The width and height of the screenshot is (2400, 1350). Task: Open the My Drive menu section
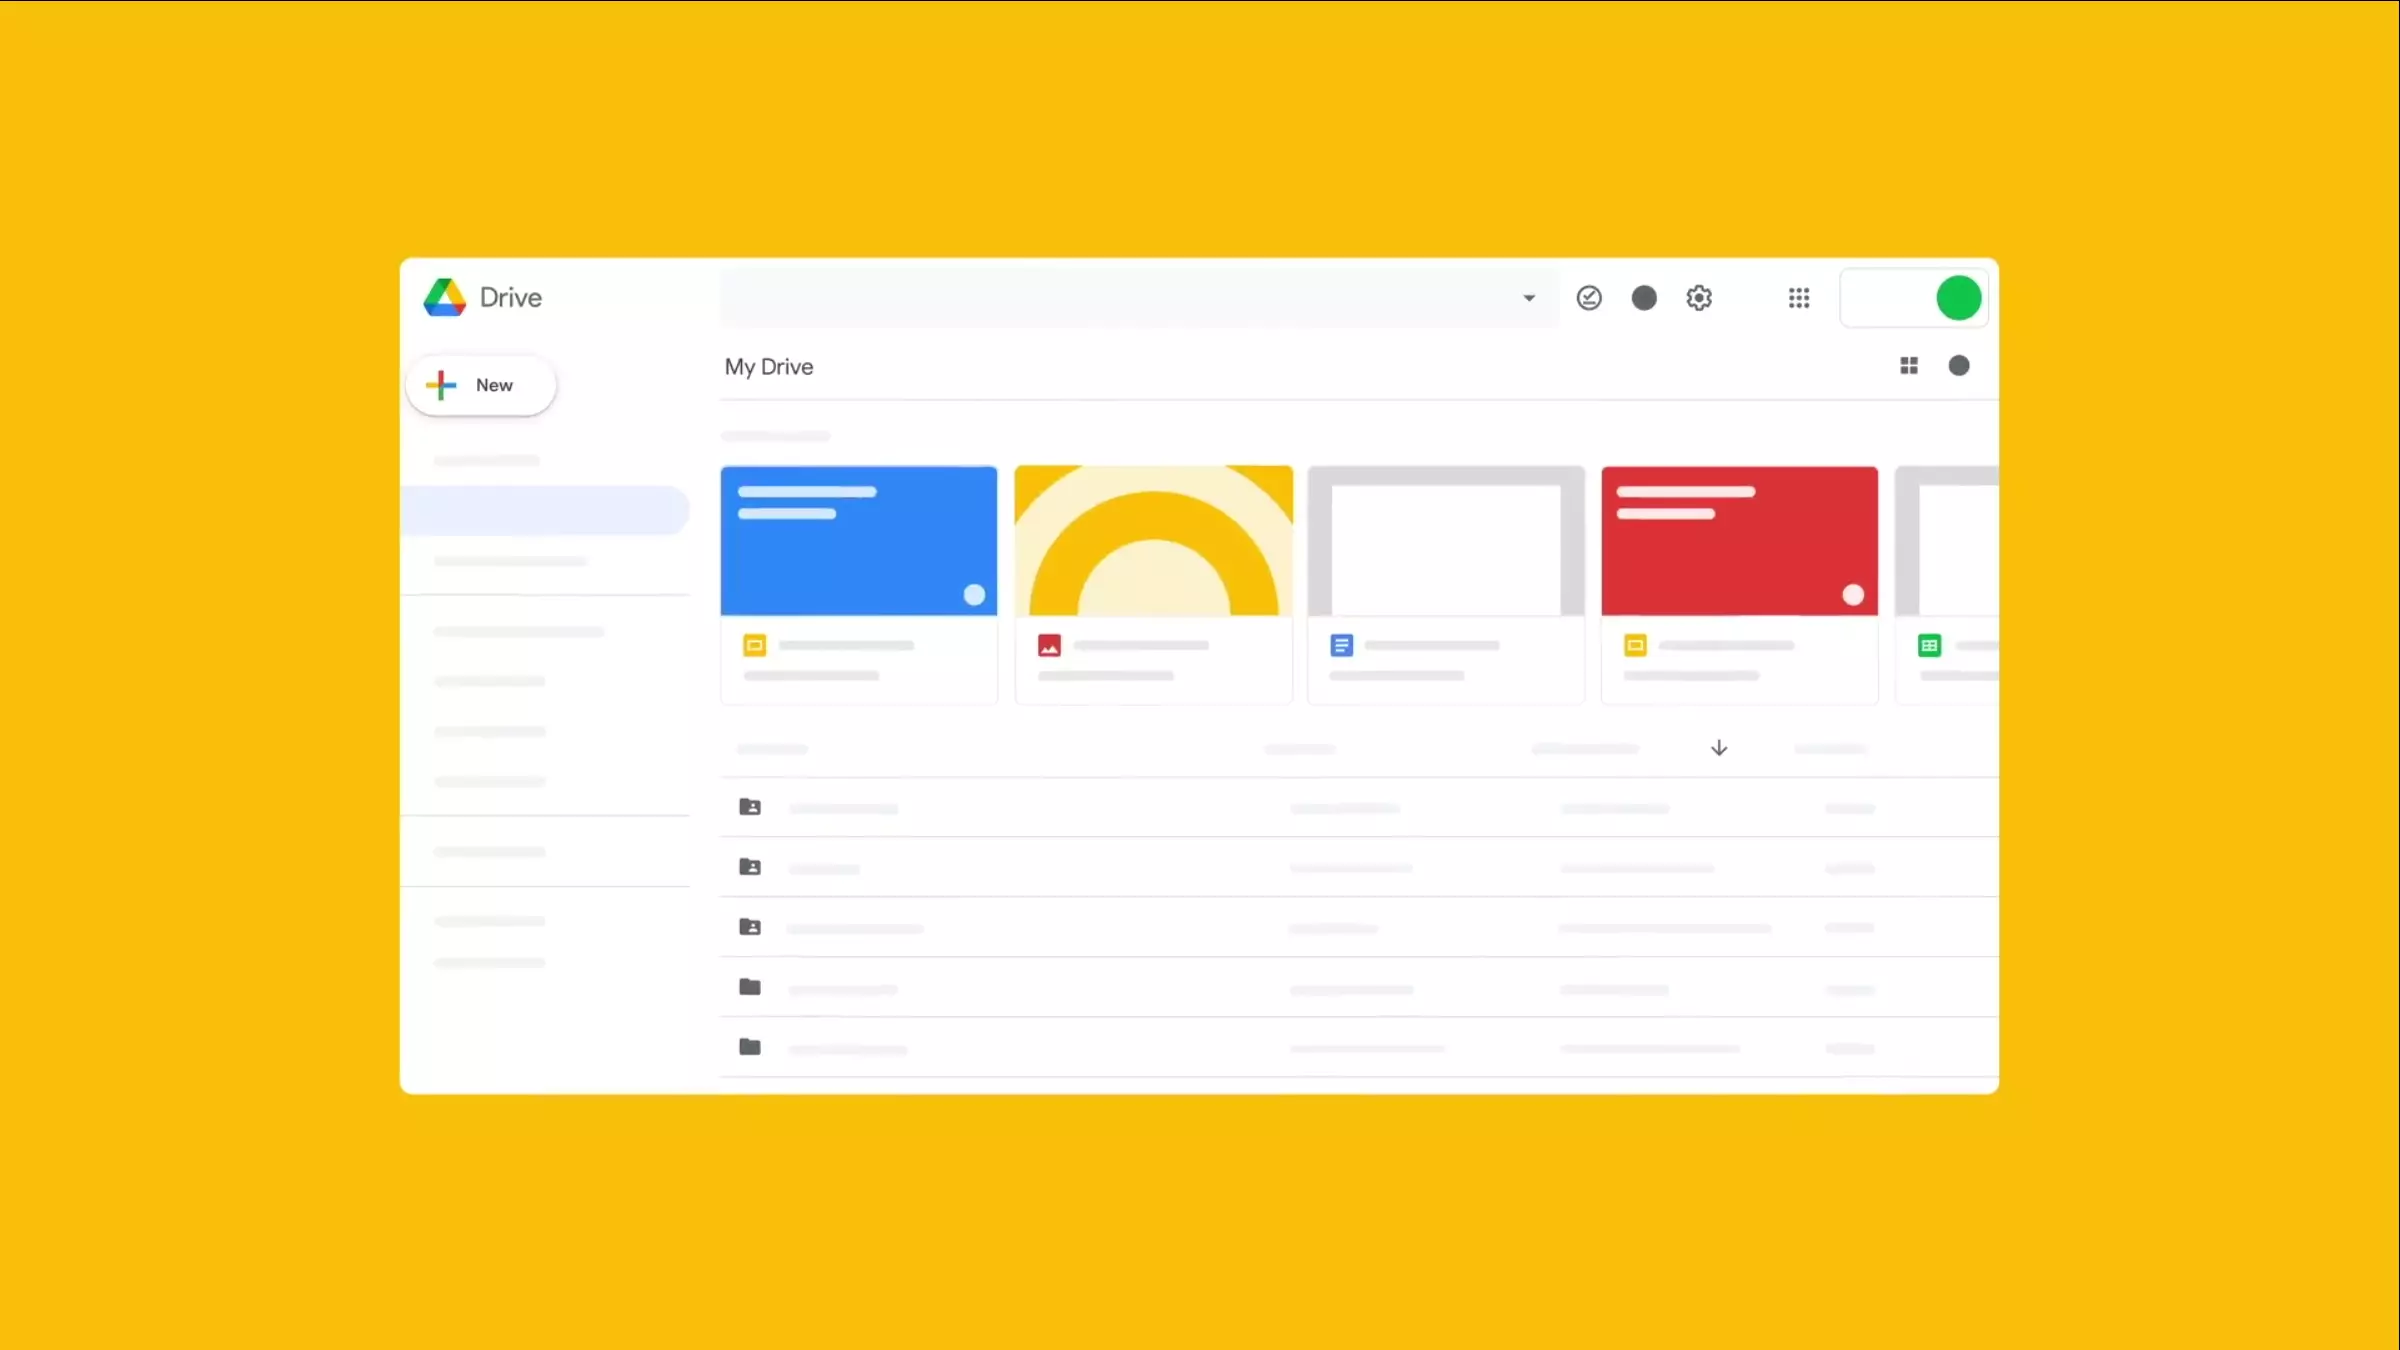770,366
